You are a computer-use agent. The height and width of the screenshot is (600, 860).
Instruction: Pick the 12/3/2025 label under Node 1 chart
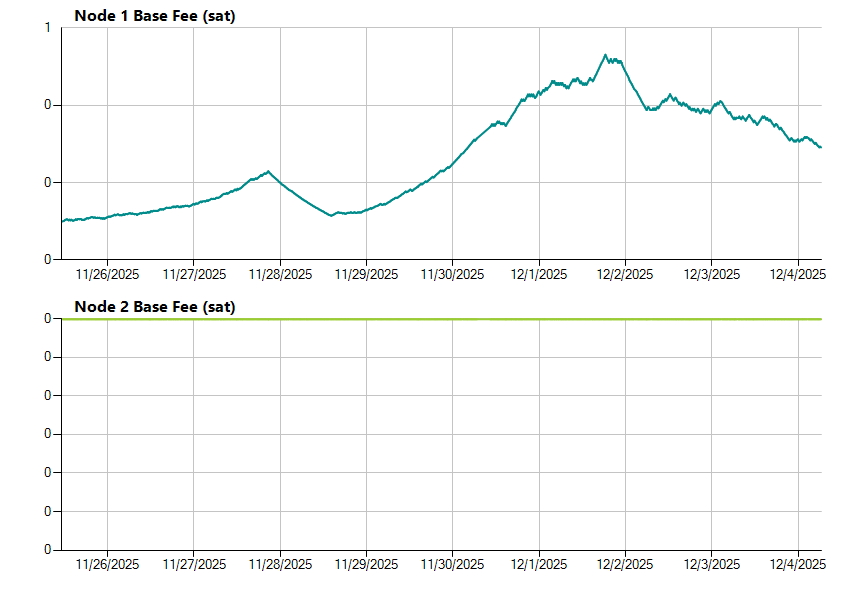click(711, 273)
